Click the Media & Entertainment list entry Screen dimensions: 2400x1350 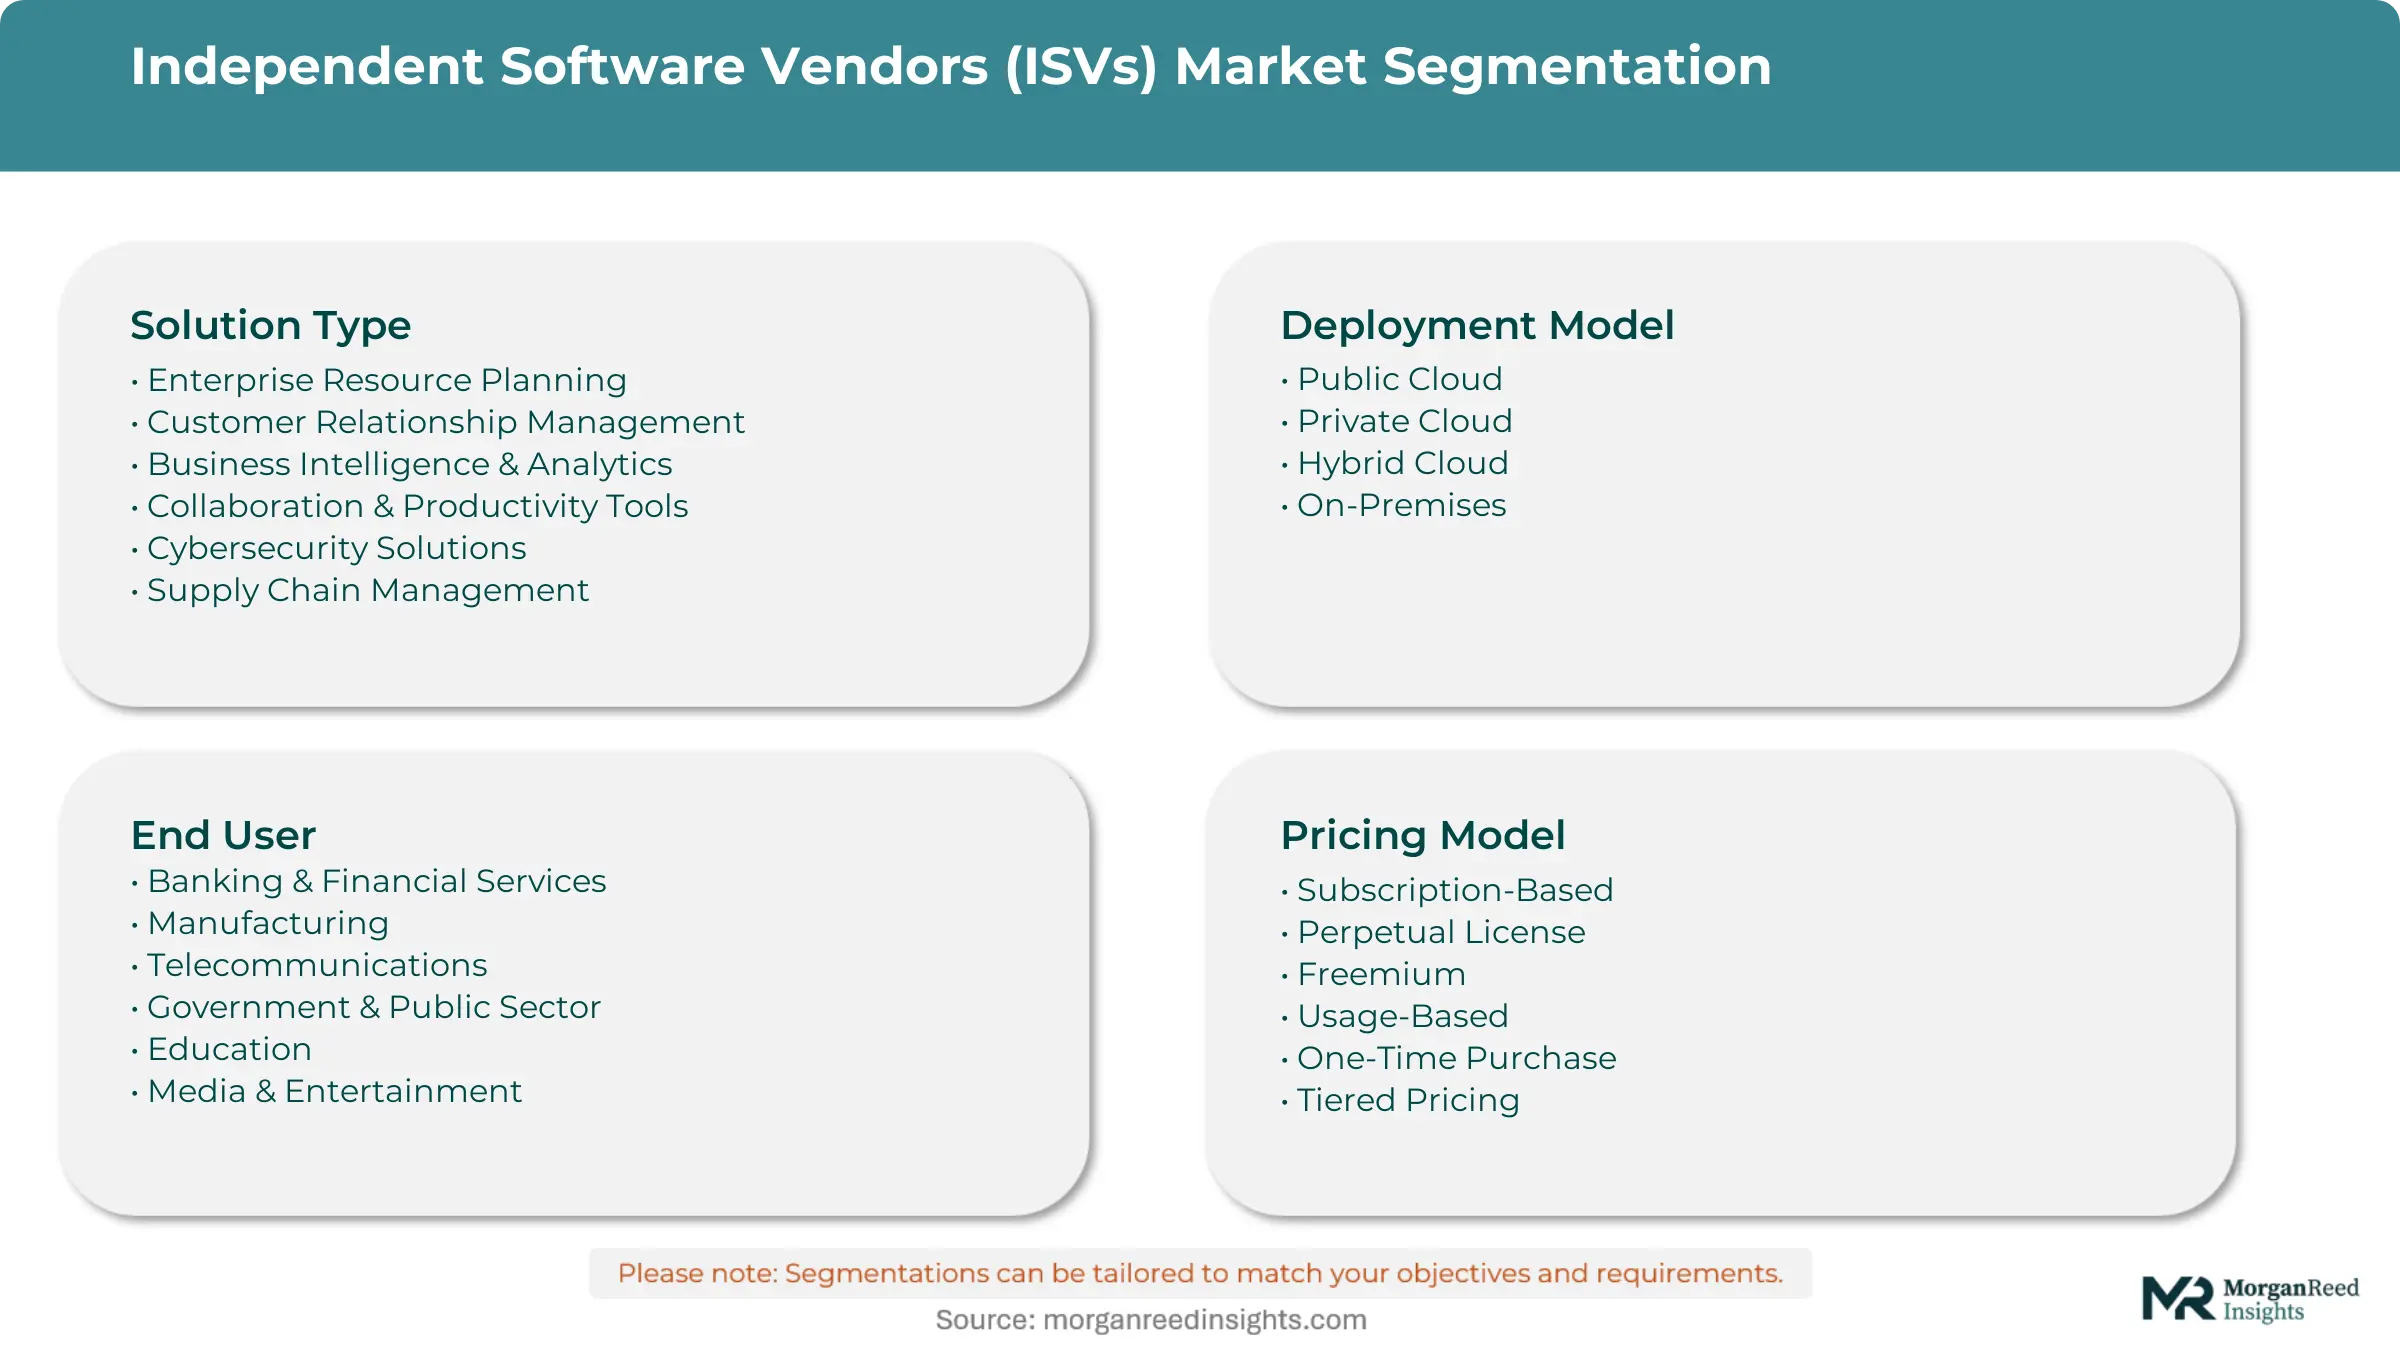[333, 1091]
